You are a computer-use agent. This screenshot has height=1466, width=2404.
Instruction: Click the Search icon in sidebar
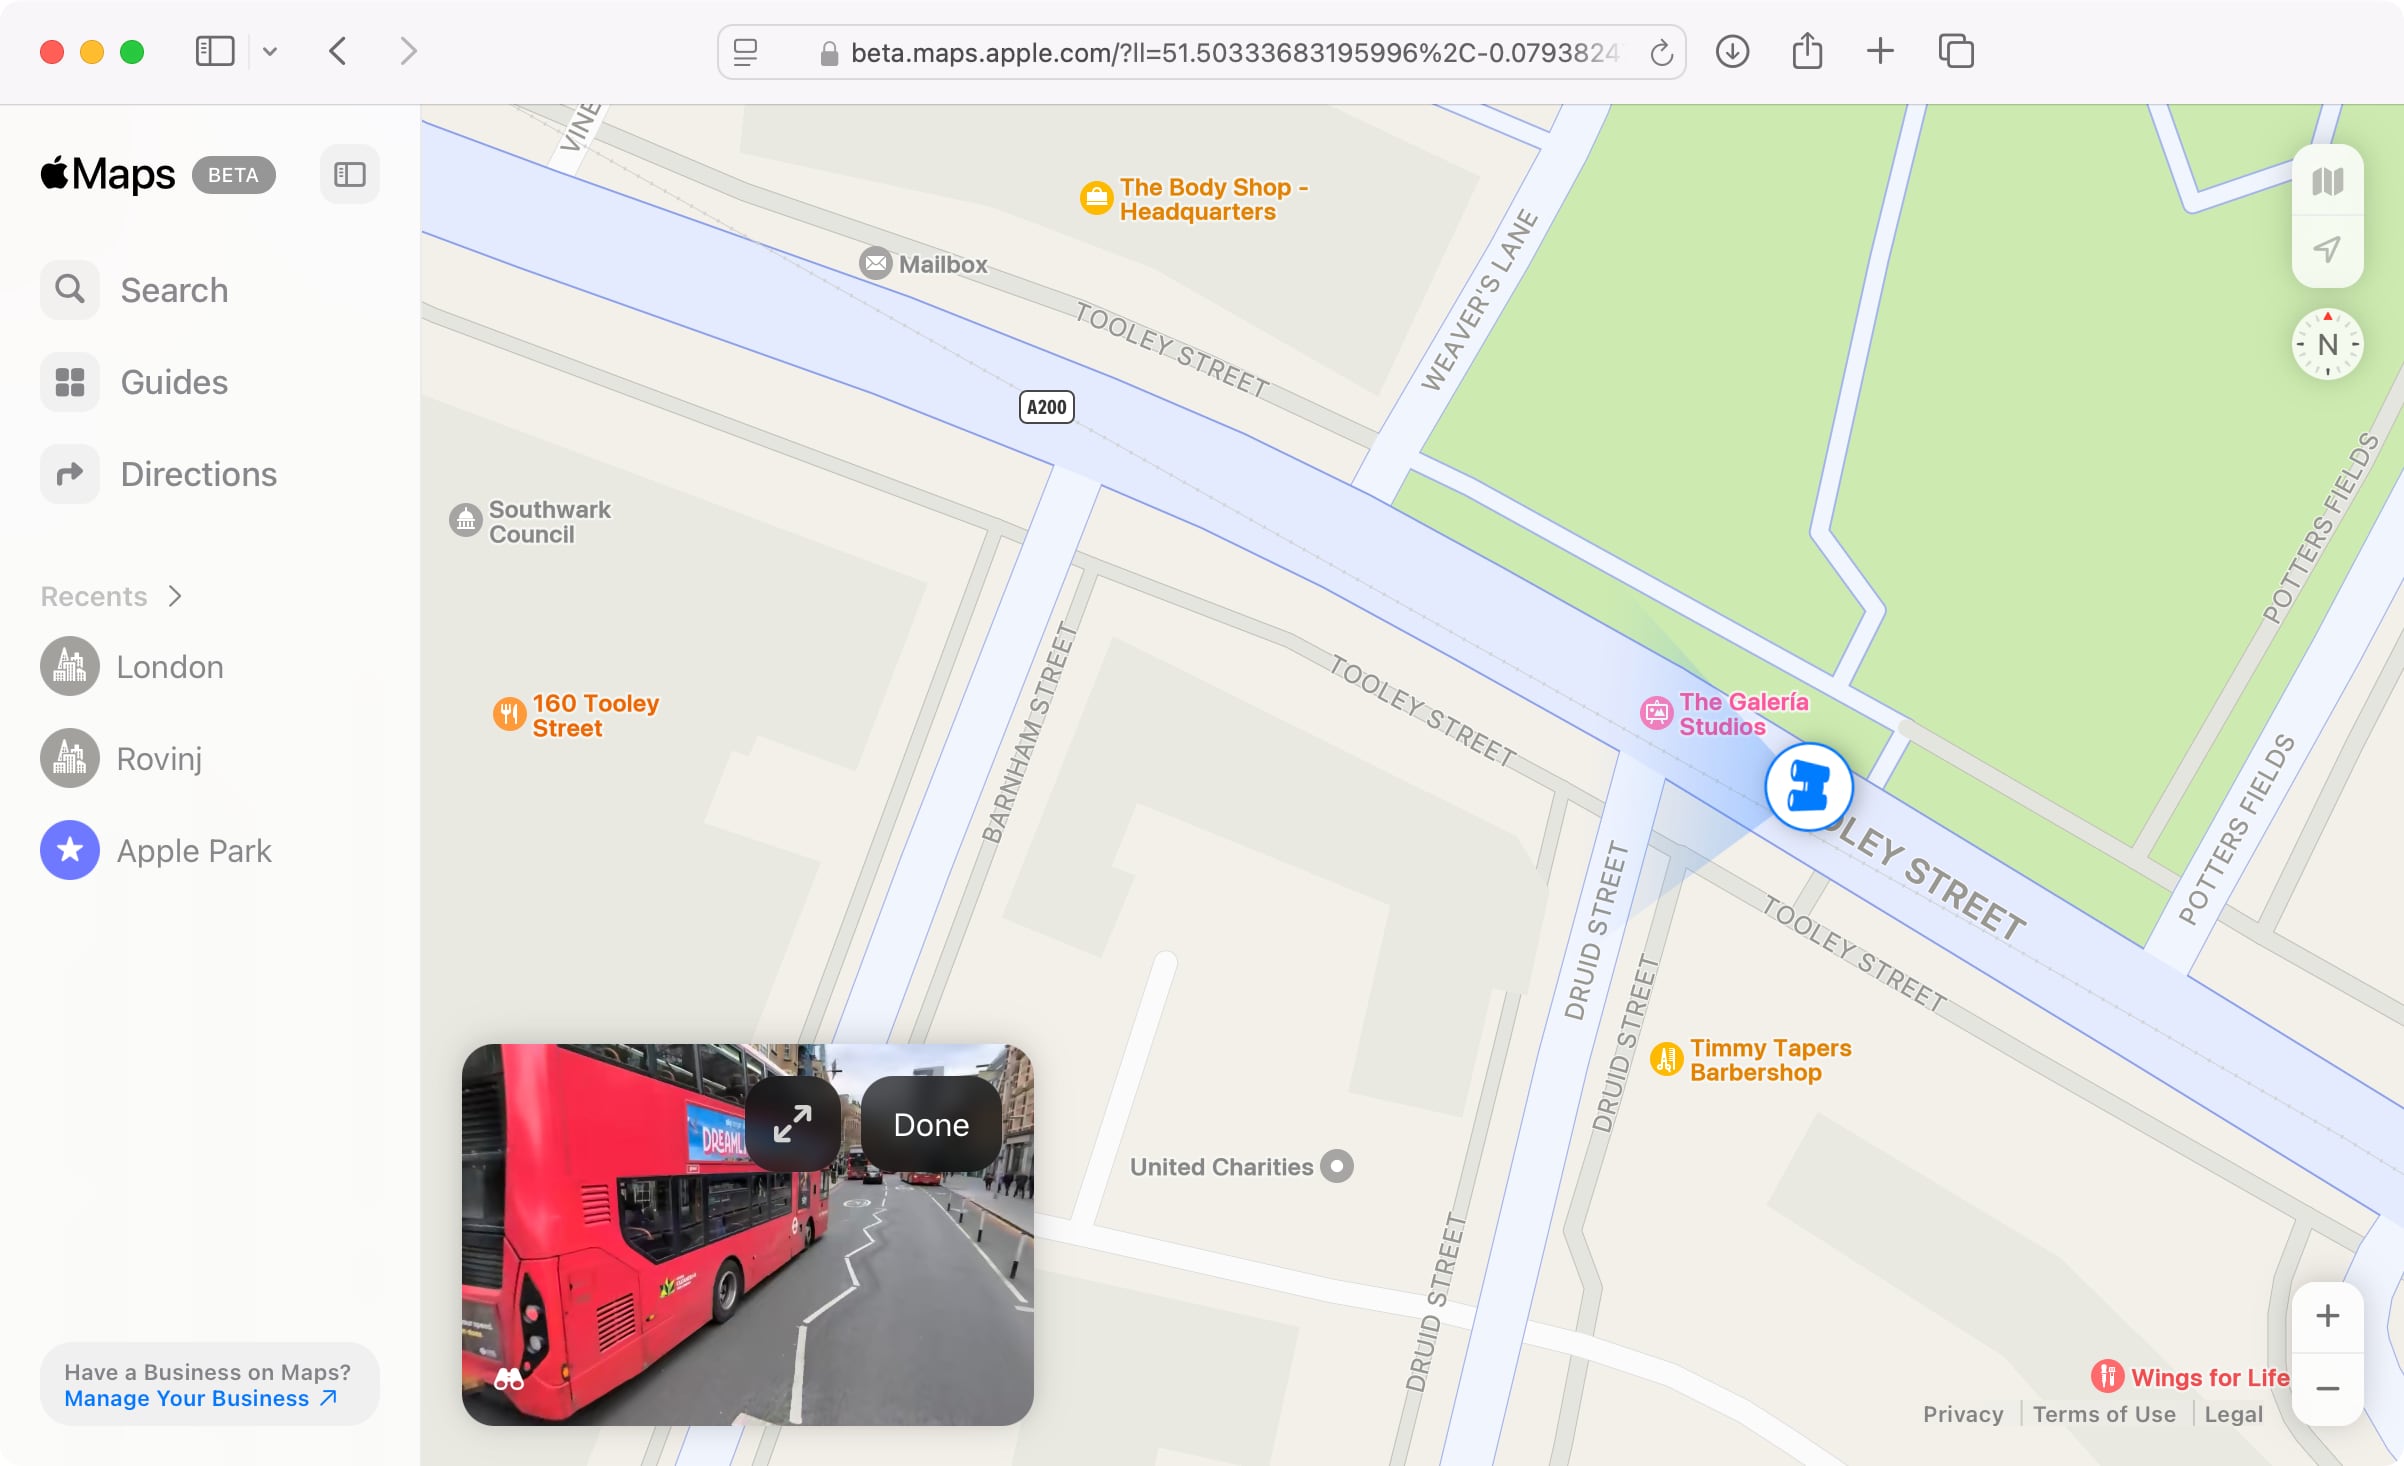tap(69, 288)
